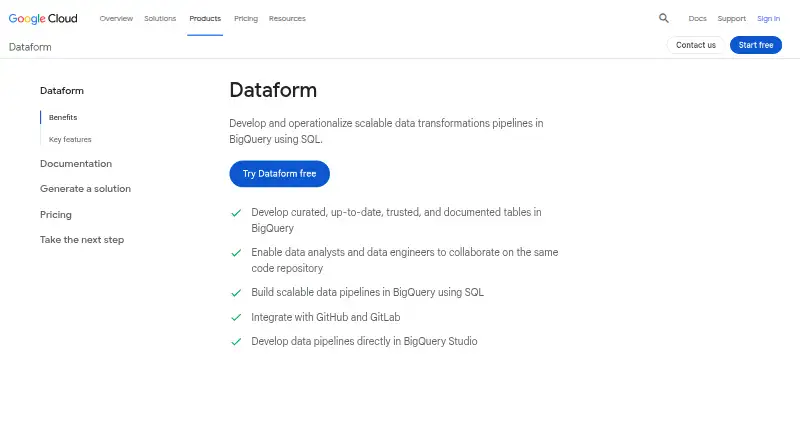Click the Try Dataform free button
Viewport: 800px width, 440px height.
[279, 174]
